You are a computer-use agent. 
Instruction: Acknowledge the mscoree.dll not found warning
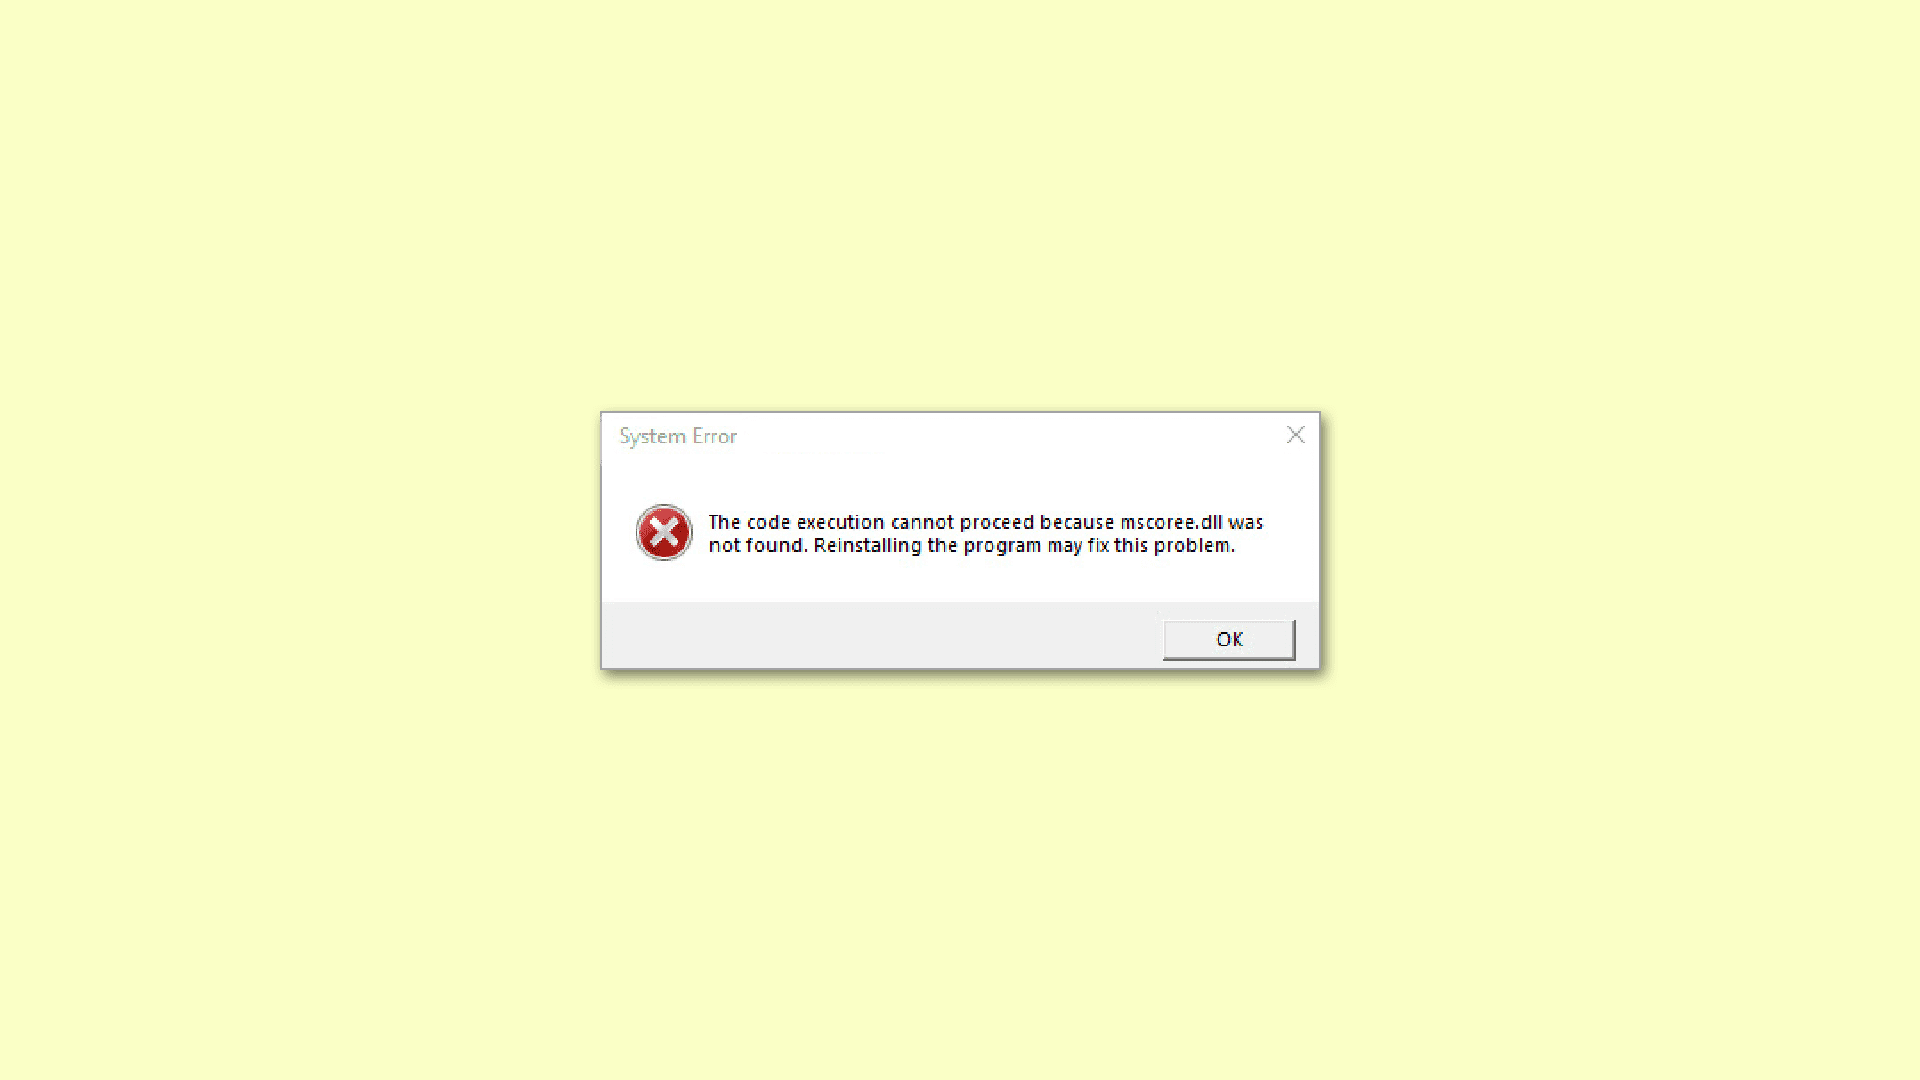(x=1228, y=638)
